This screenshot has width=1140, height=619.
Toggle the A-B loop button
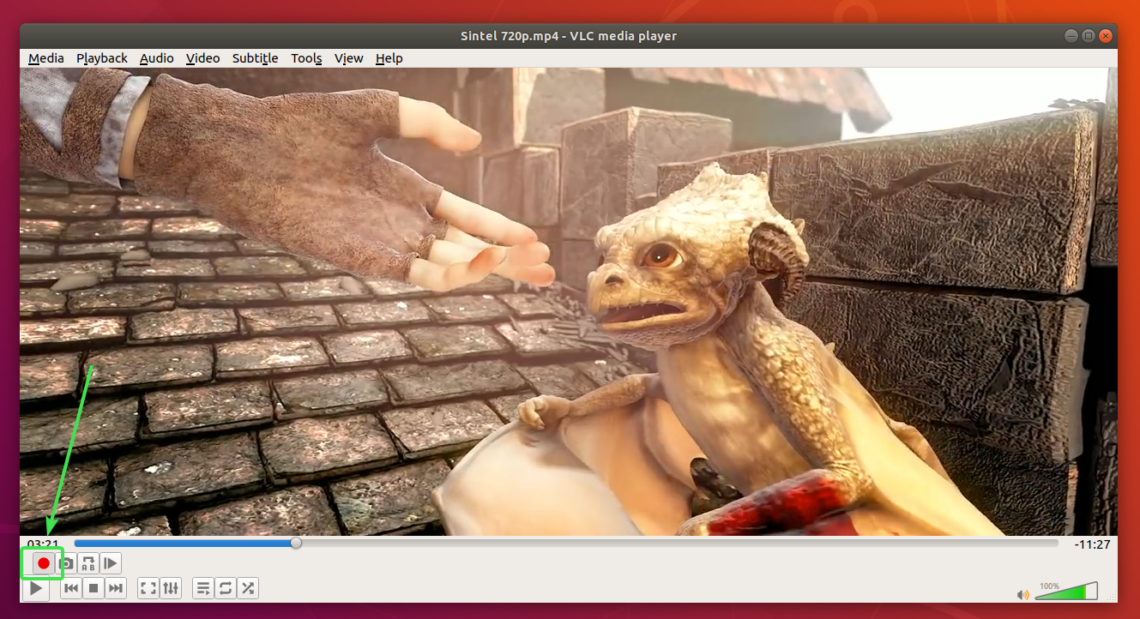point(89,563)
